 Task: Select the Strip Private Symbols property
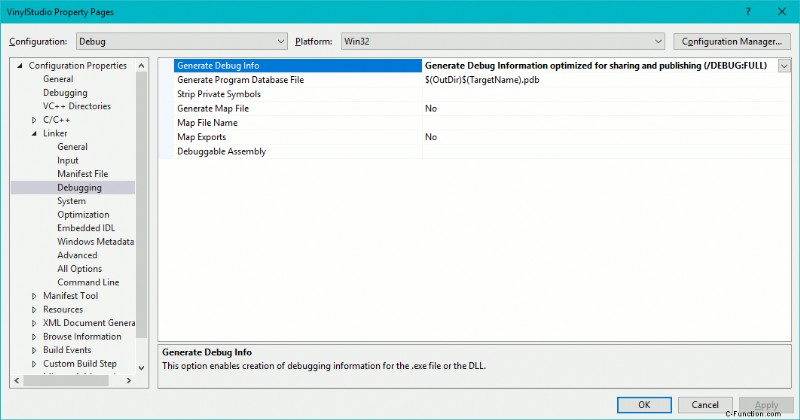tap(218, 94)
